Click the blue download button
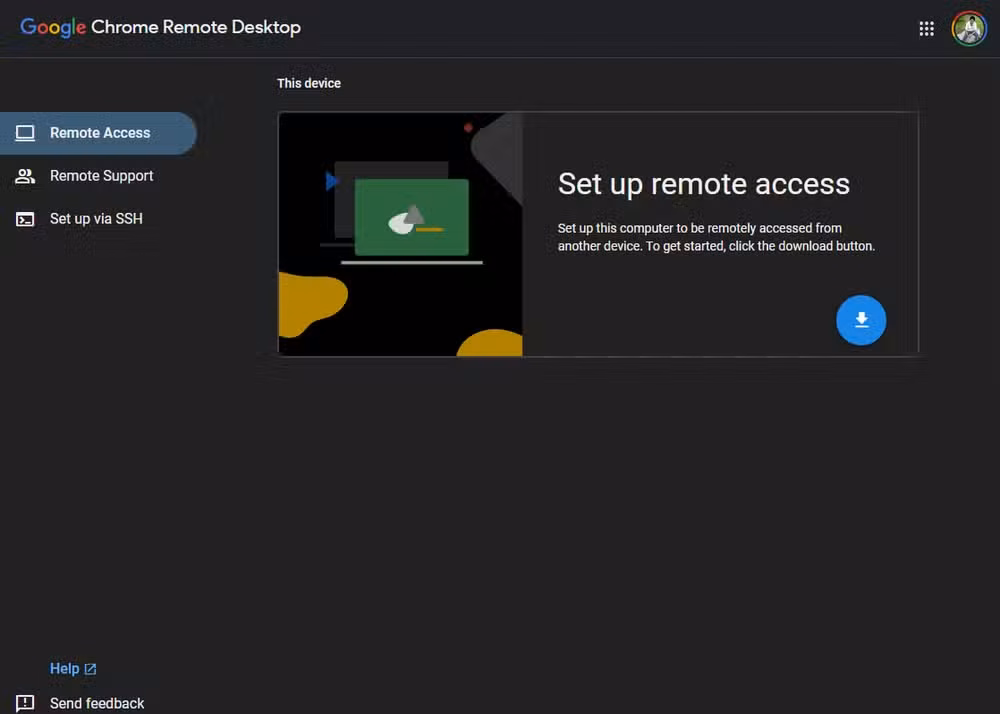The width and height of the screenshot is (1000, 714). point(861,320)
